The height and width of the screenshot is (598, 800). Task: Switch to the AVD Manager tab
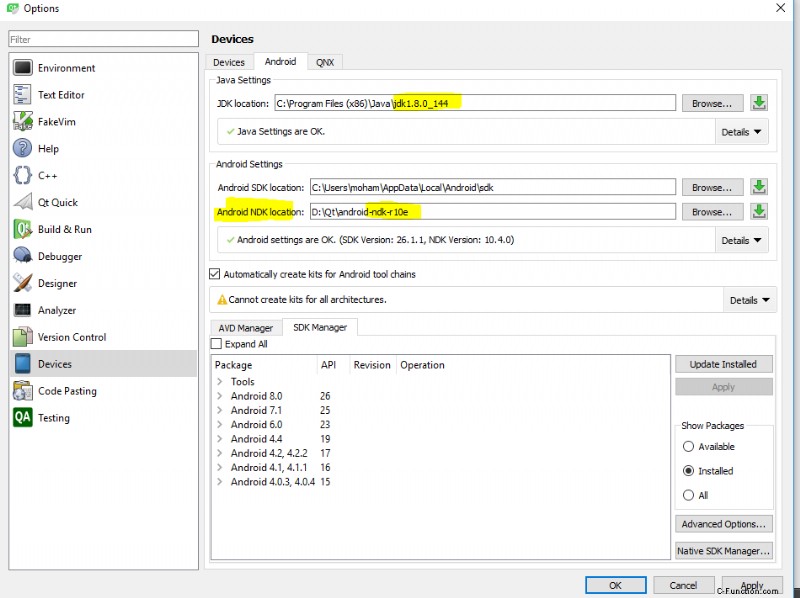click(x=246, y=327)
